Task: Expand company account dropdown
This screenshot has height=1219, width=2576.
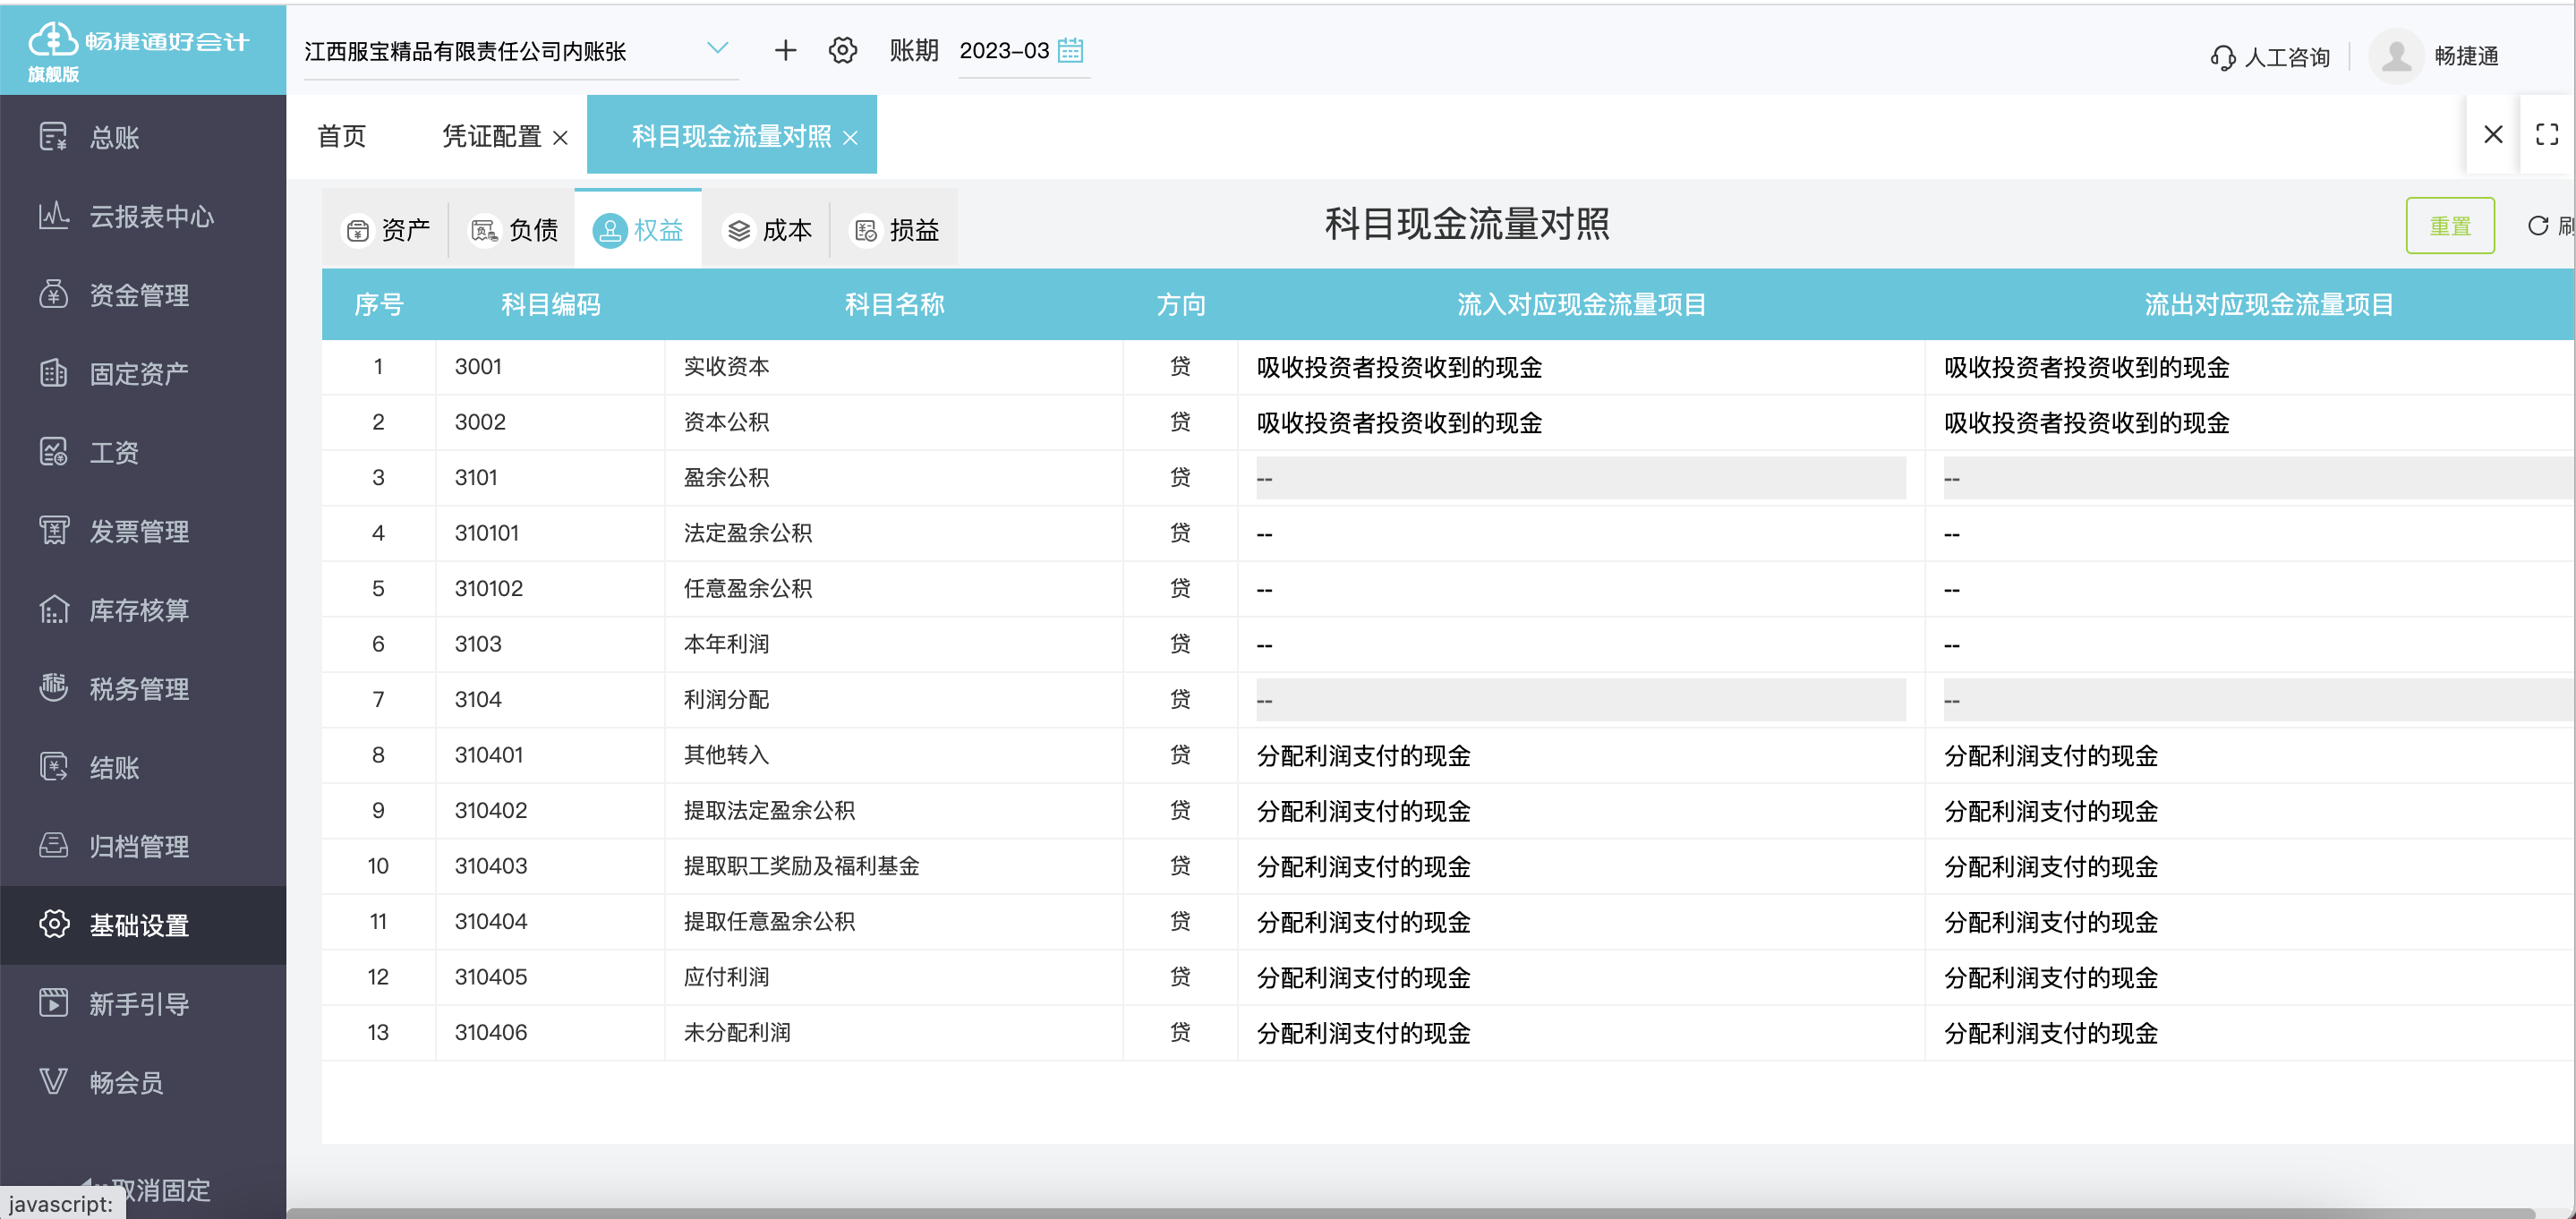Action: coord(718,49)
